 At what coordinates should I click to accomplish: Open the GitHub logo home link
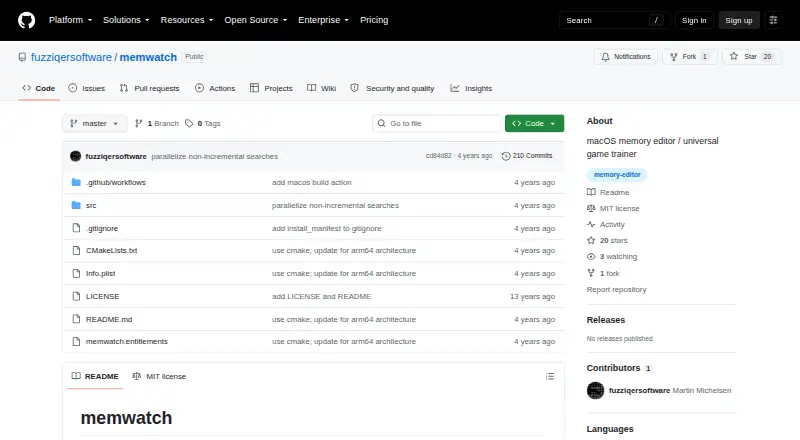27,20
